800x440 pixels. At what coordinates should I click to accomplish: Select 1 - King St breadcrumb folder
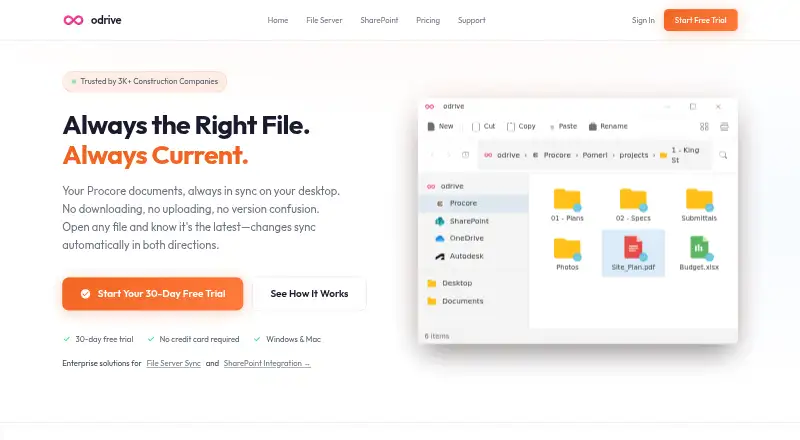680,155
